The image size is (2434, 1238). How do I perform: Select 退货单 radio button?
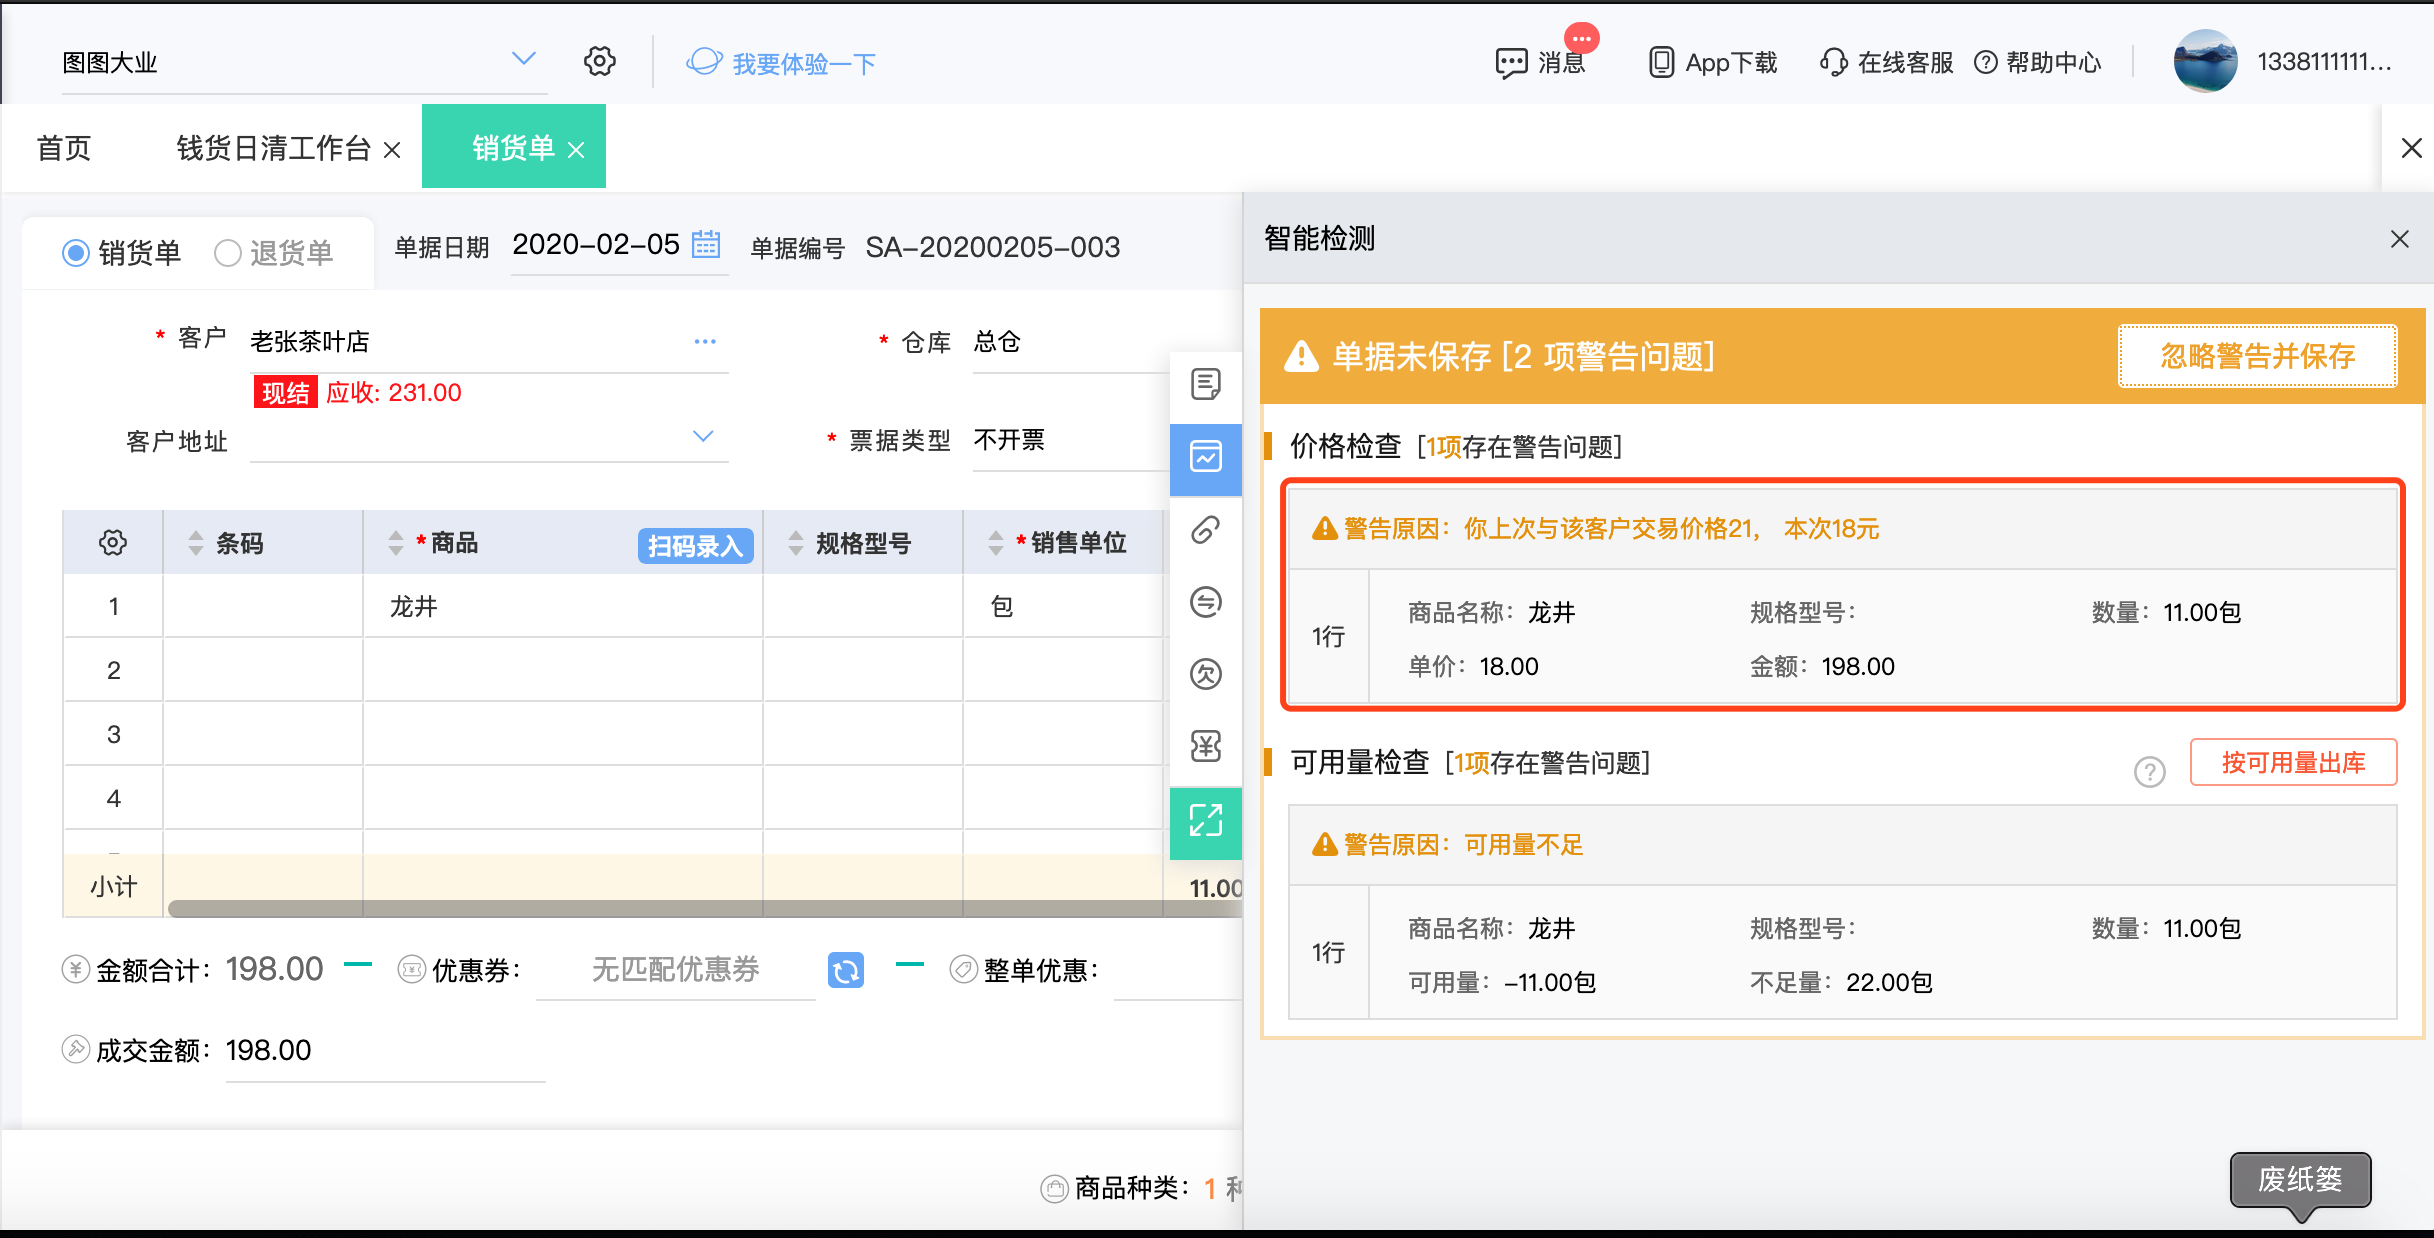click(x=229, y=248)
